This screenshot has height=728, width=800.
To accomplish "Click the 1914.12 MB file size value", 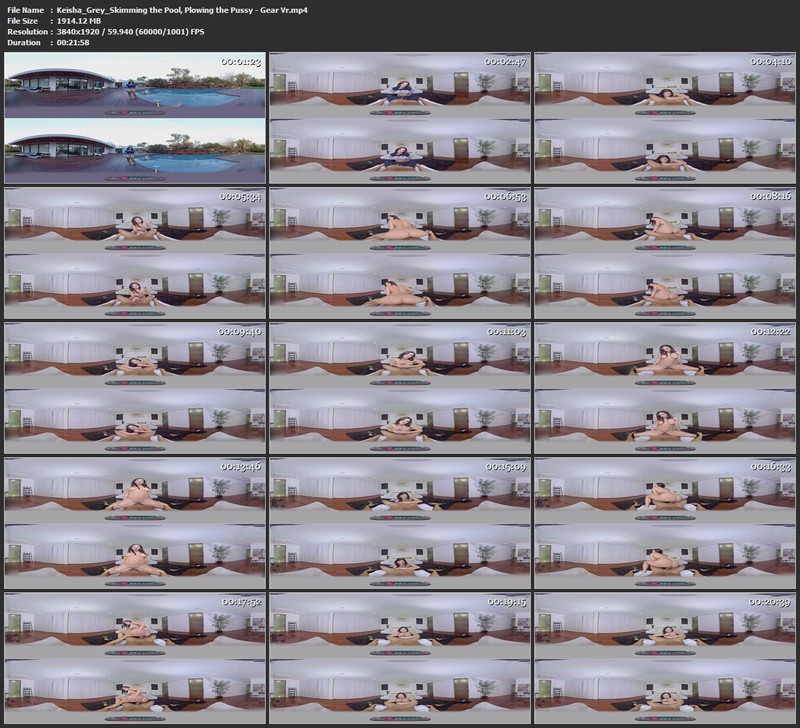I will click(x=80, y=20).
